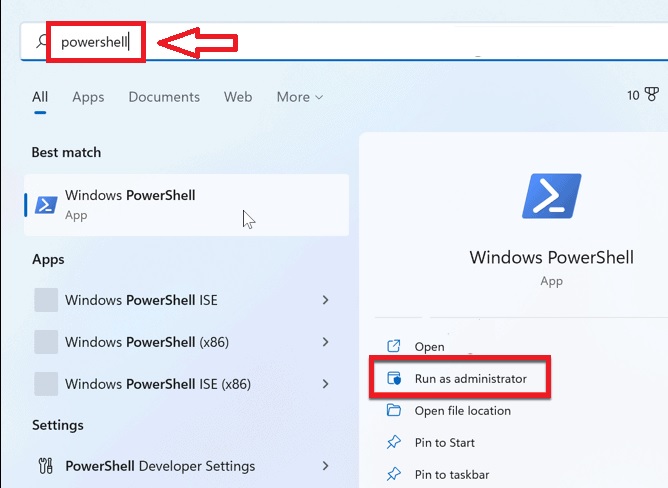Click the Run as administrator shield icon
The height and width of the screenshot is (488, 668).
394,378
